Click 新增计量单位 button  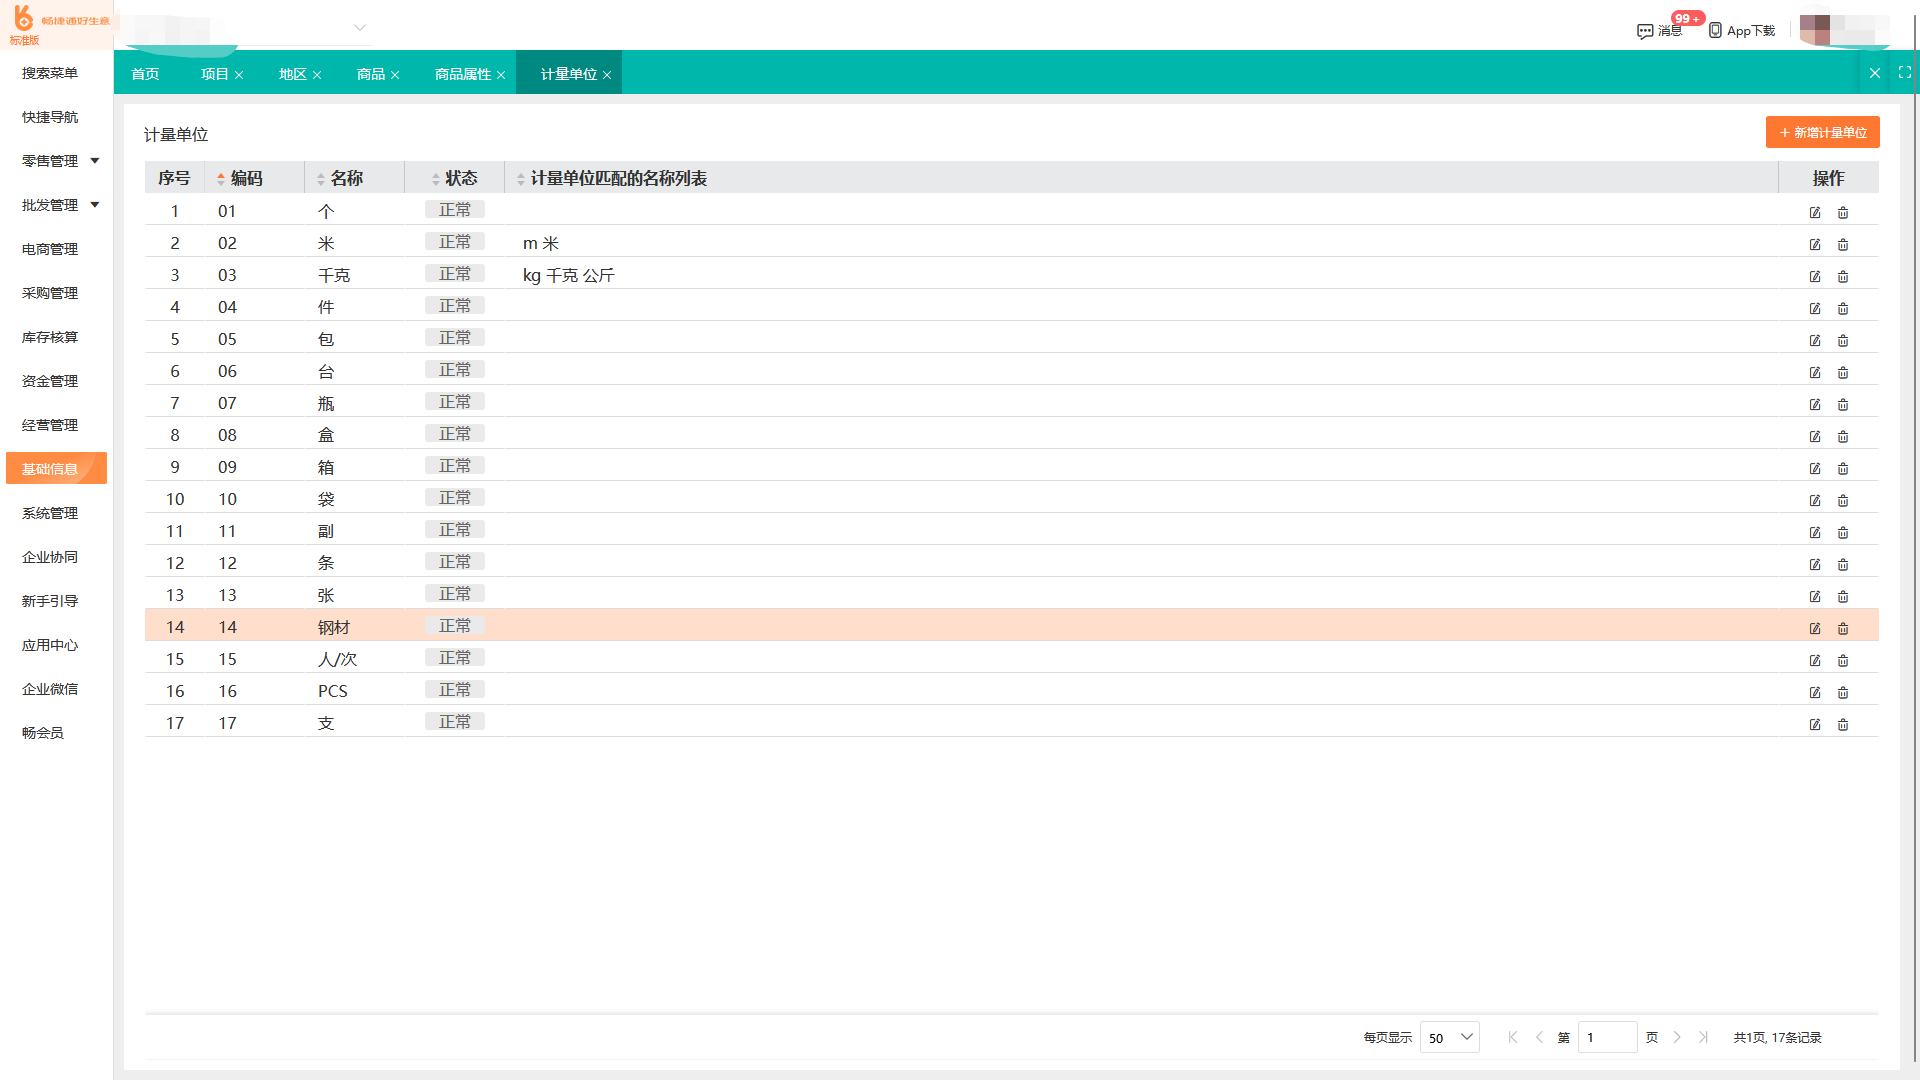pos(1822,132)
